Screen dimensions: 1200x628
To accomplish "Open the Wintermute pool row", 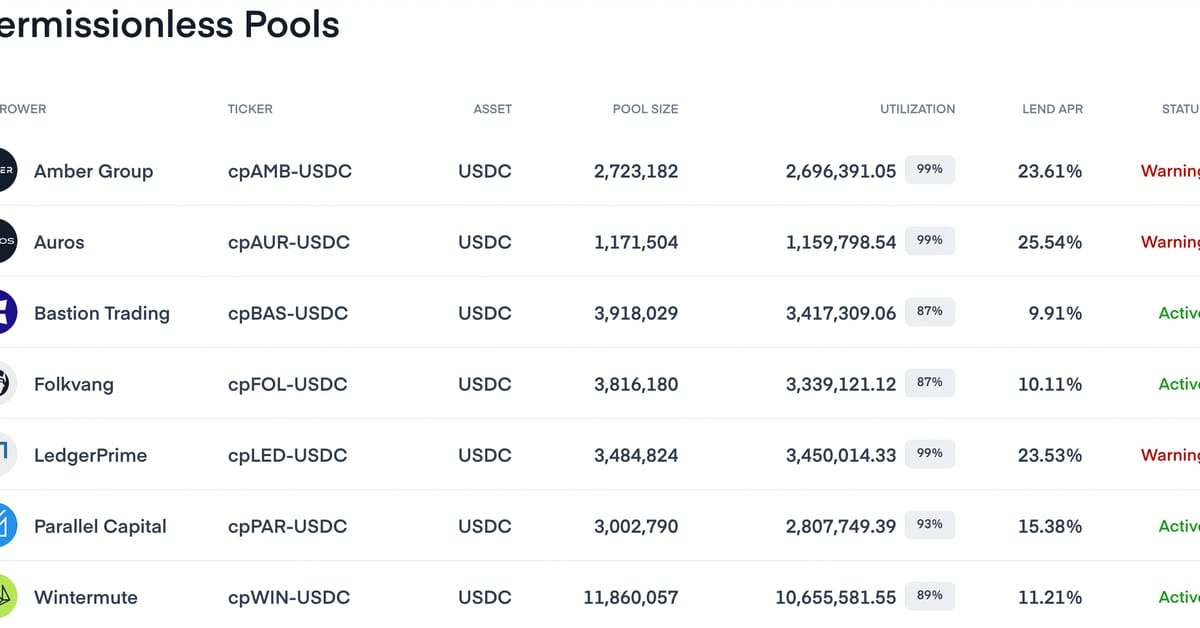I will (x=86, y=597).
